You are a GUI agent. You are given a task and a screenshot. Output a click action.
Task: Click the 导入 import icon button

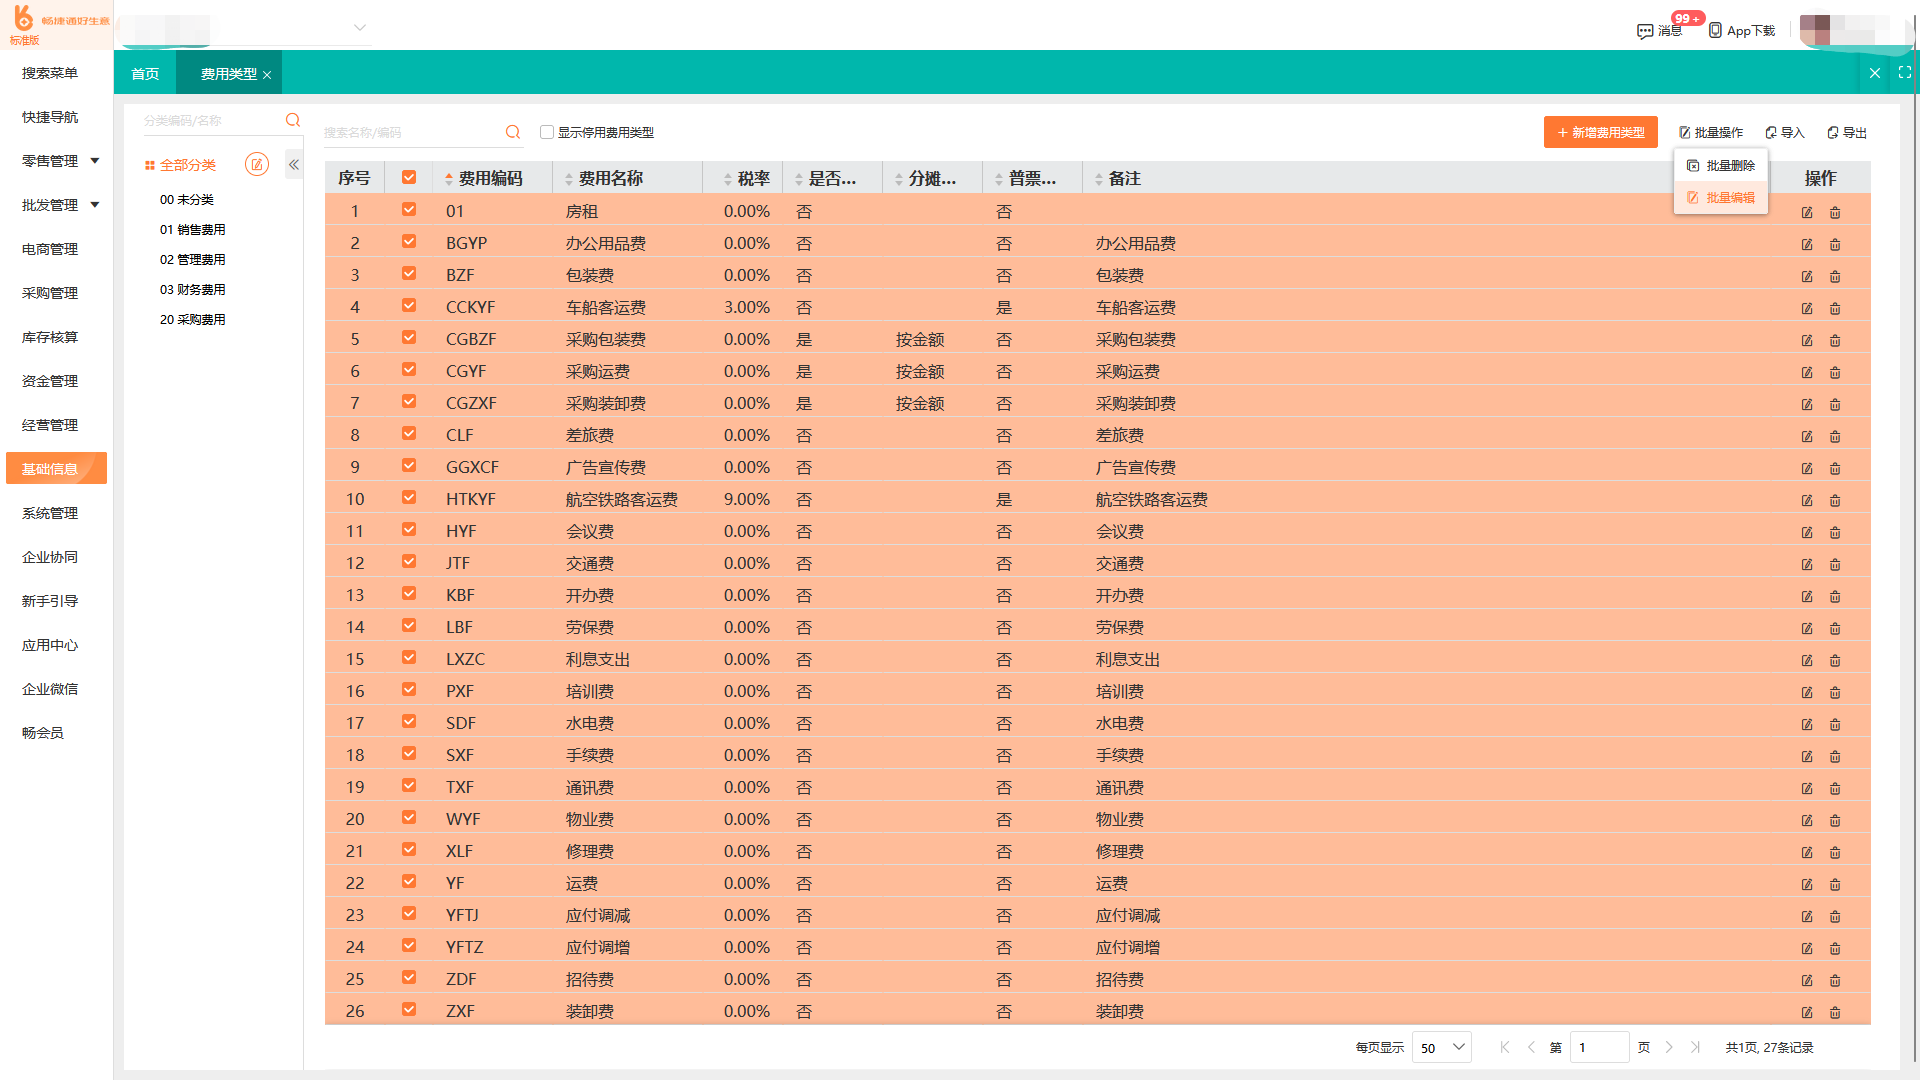(1785, 131)
